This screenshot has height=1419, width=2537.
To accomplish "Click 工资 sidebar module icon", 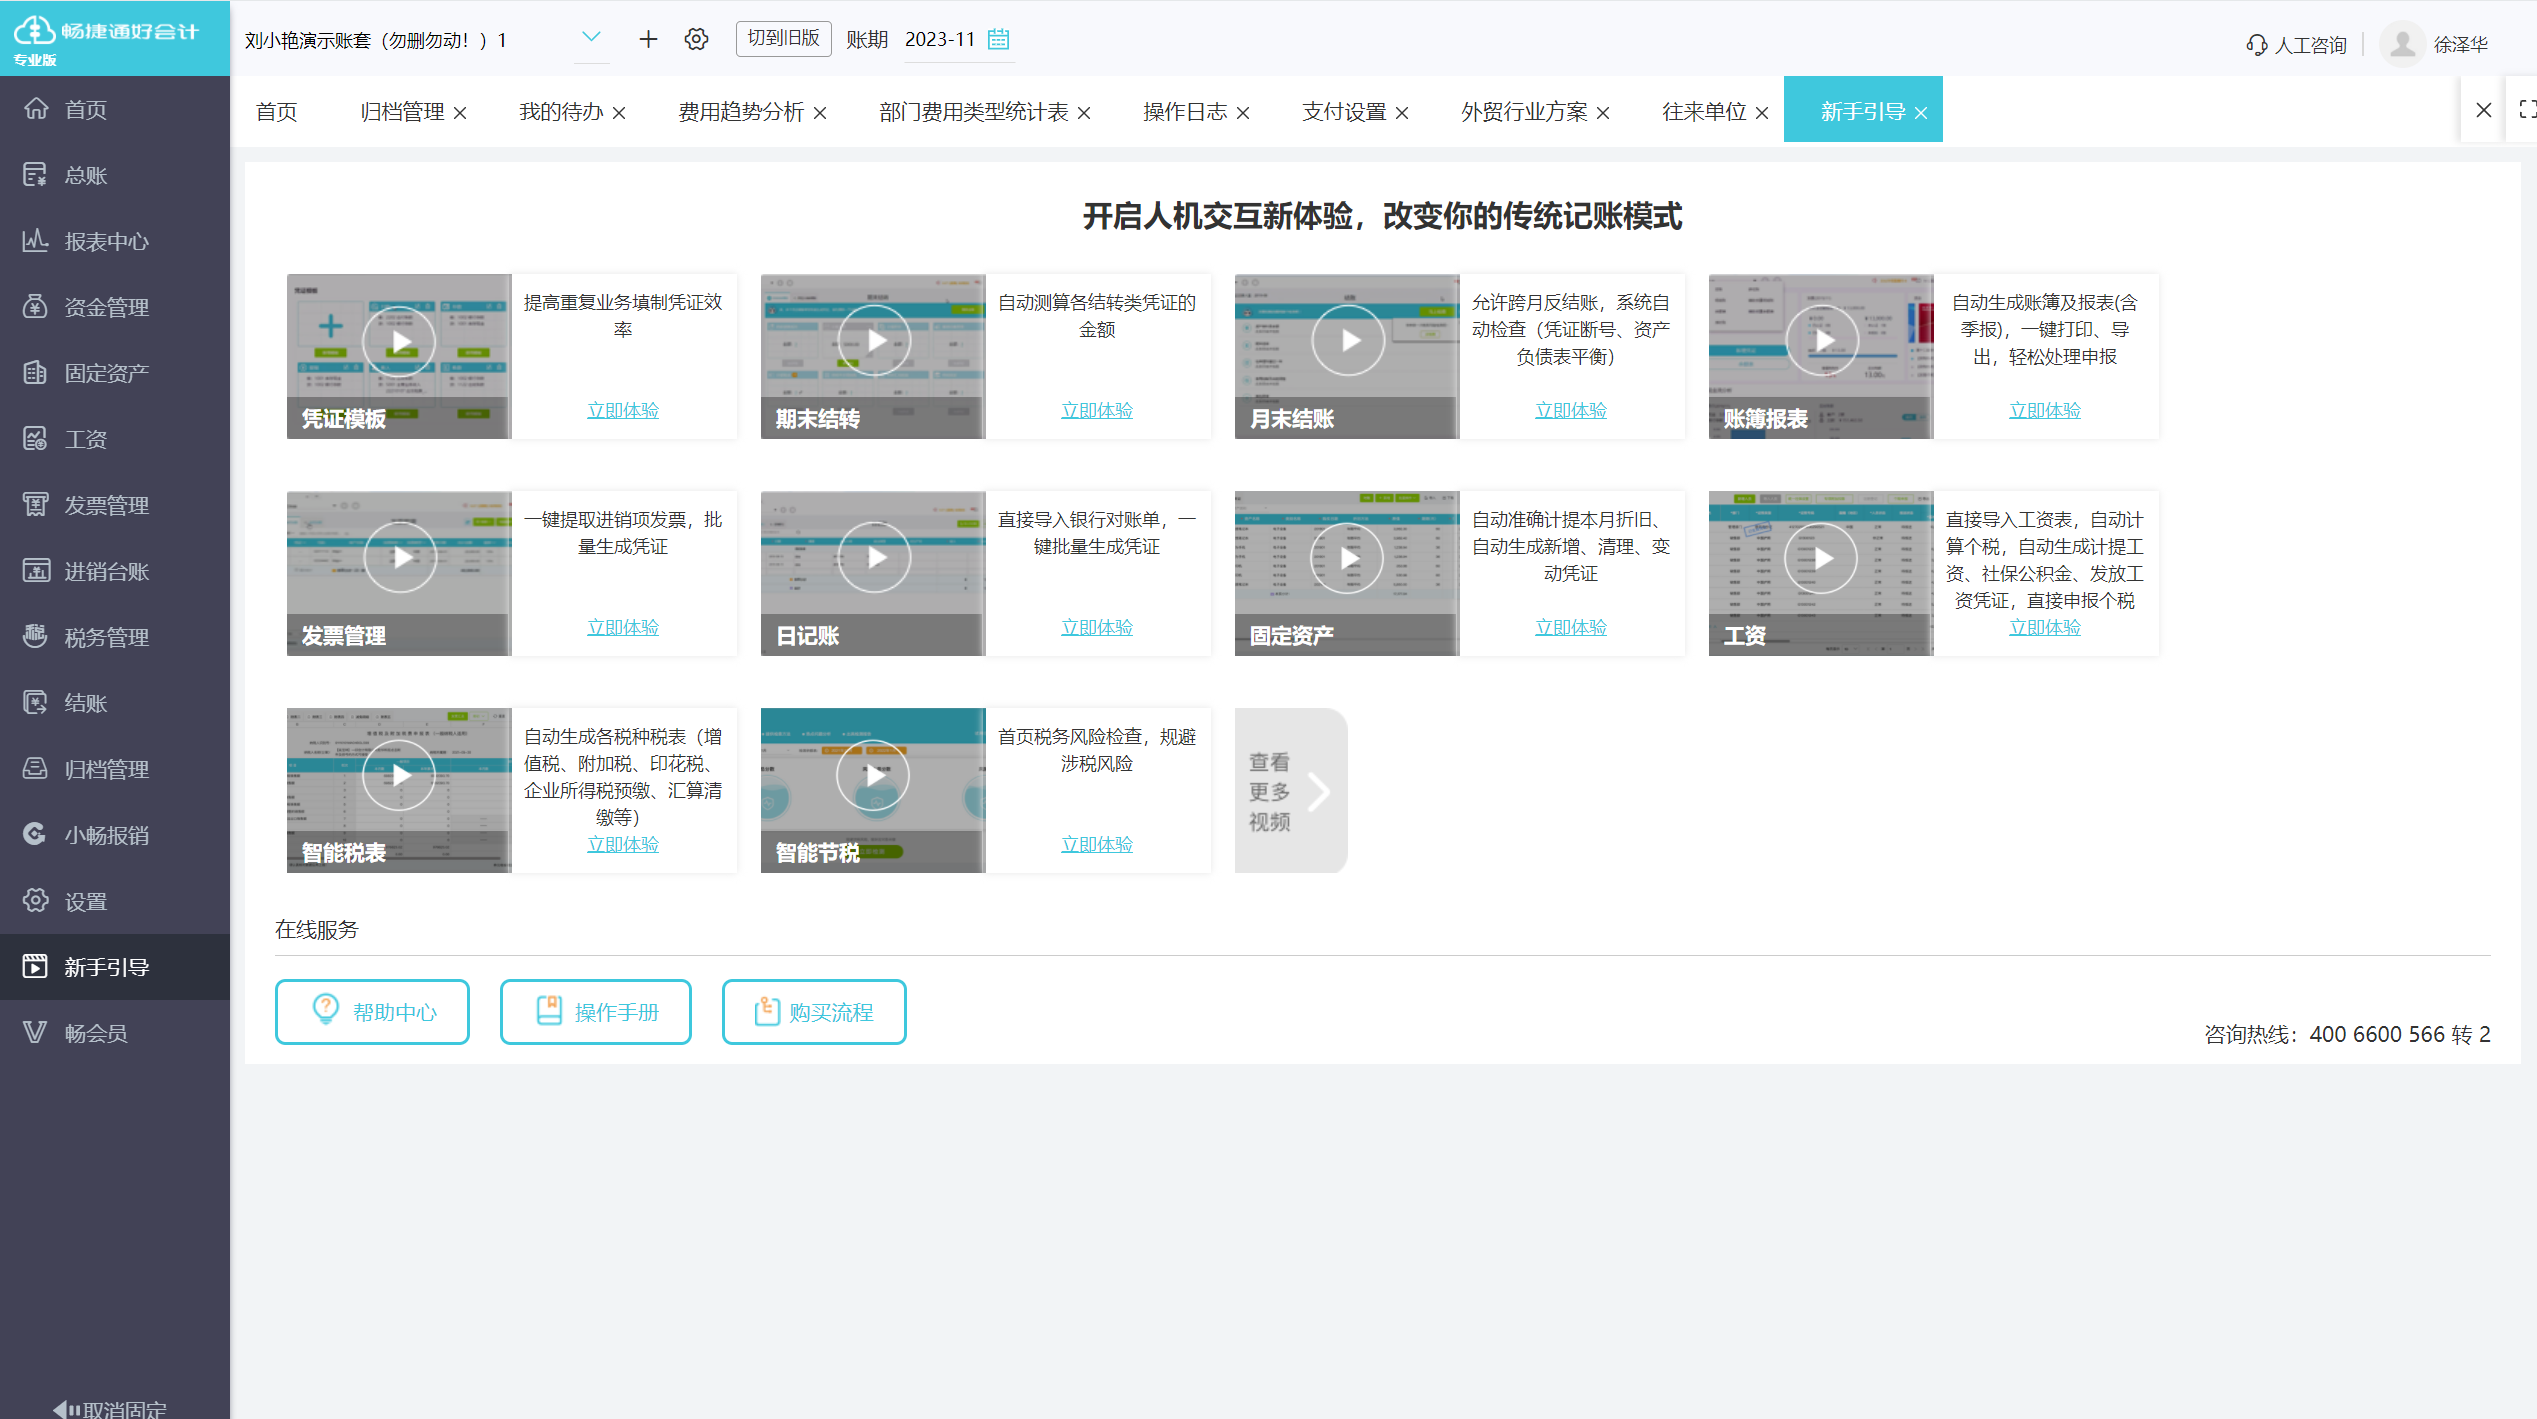I will pos(37,439).
